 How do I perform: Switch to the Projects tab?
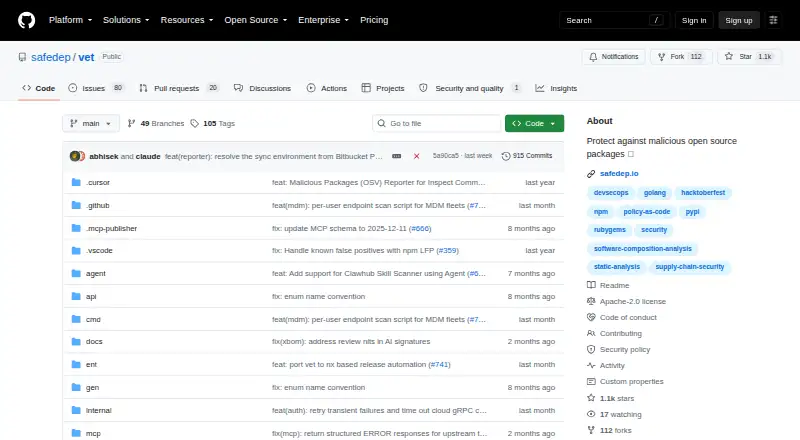383,88
